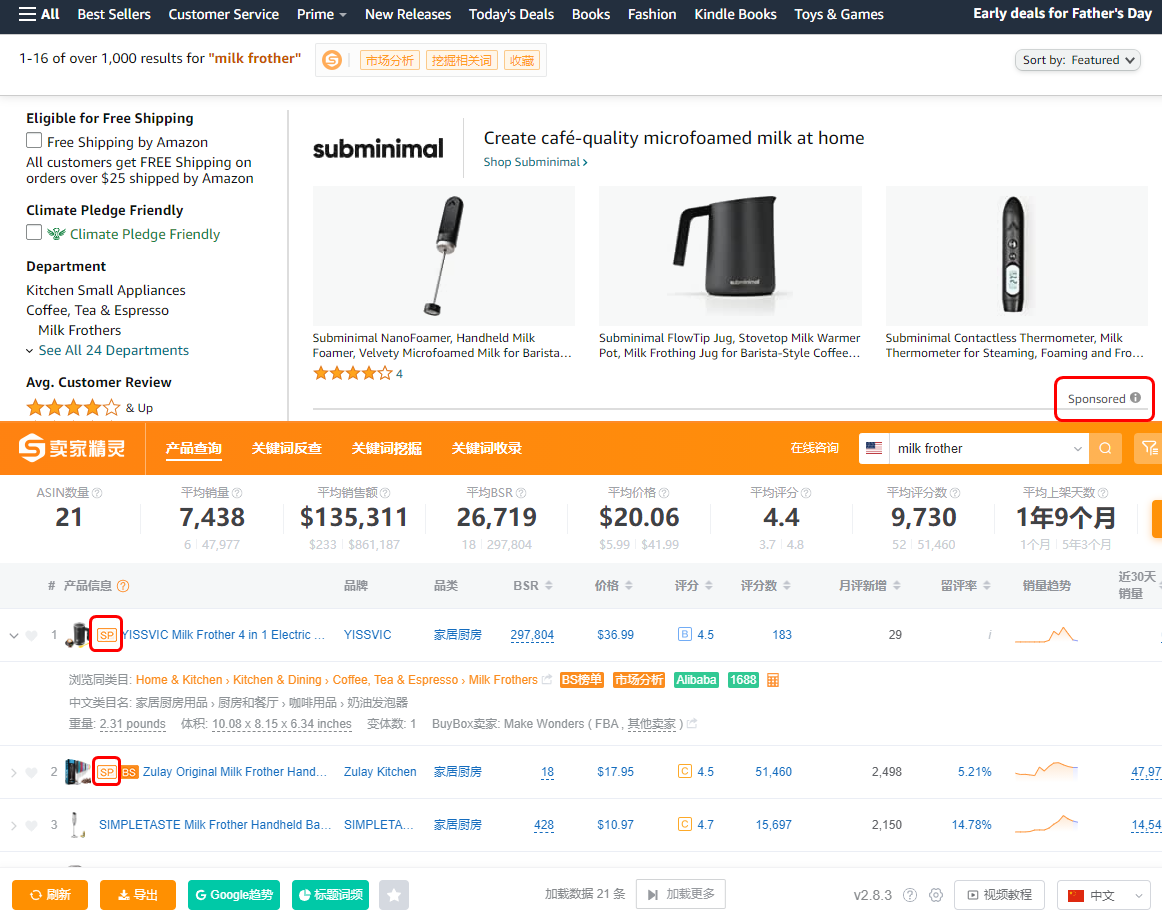The width and height of the screenshot is (1162, 916).
Task: Enable Free Shipping by Amazon checkbox
Action: tap(34, 141)
